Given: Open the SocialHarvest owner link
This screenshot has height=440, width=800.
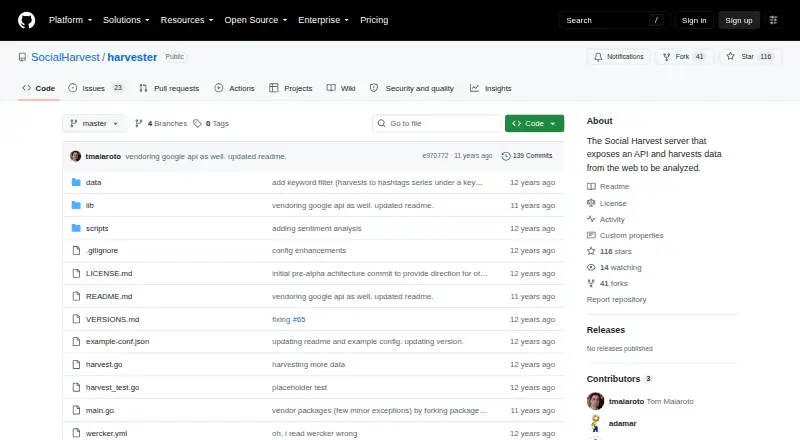Looking at the screenshot, I should pos(65,57).
